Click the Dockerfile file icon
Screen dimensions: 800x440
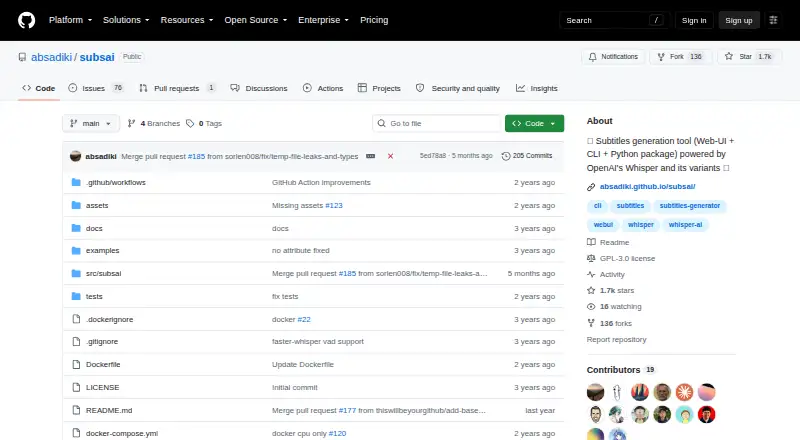(x=76, y=364)
